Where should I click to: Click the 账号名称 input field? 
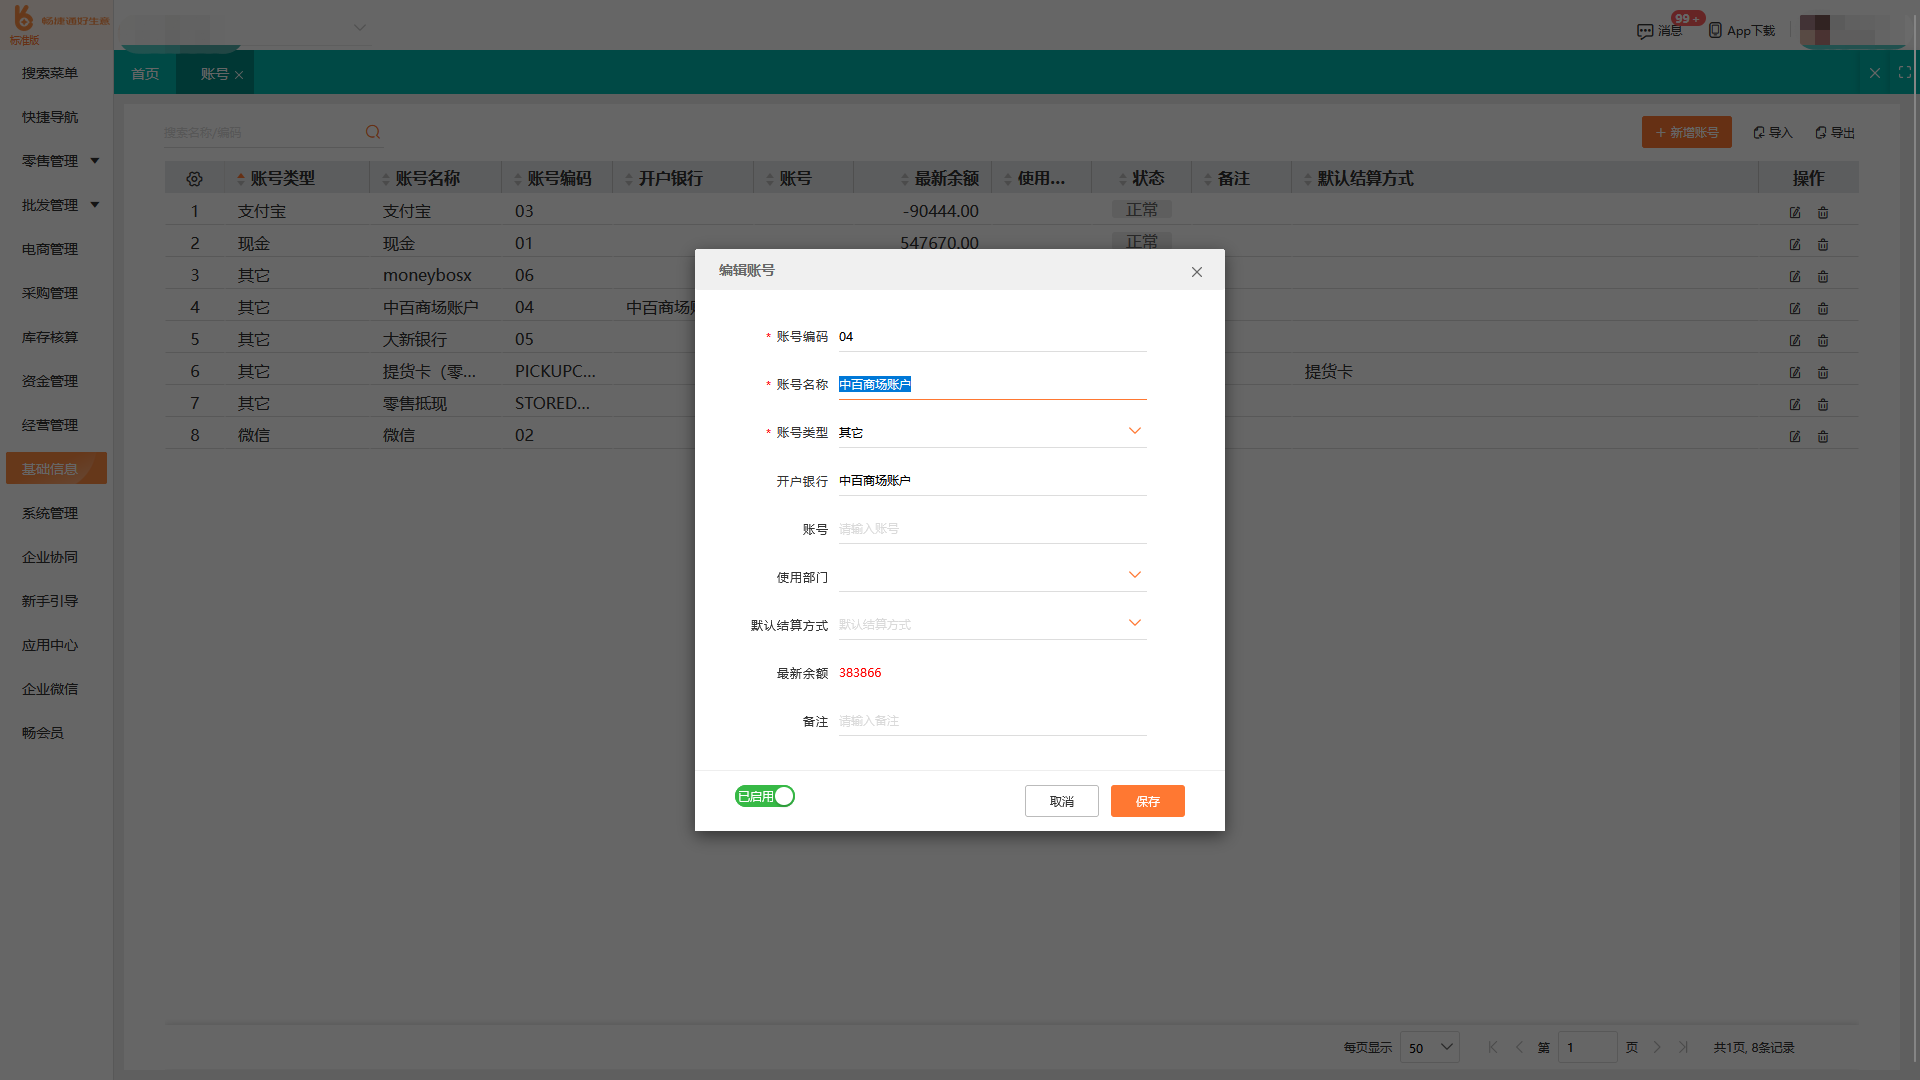pos(989,384)
